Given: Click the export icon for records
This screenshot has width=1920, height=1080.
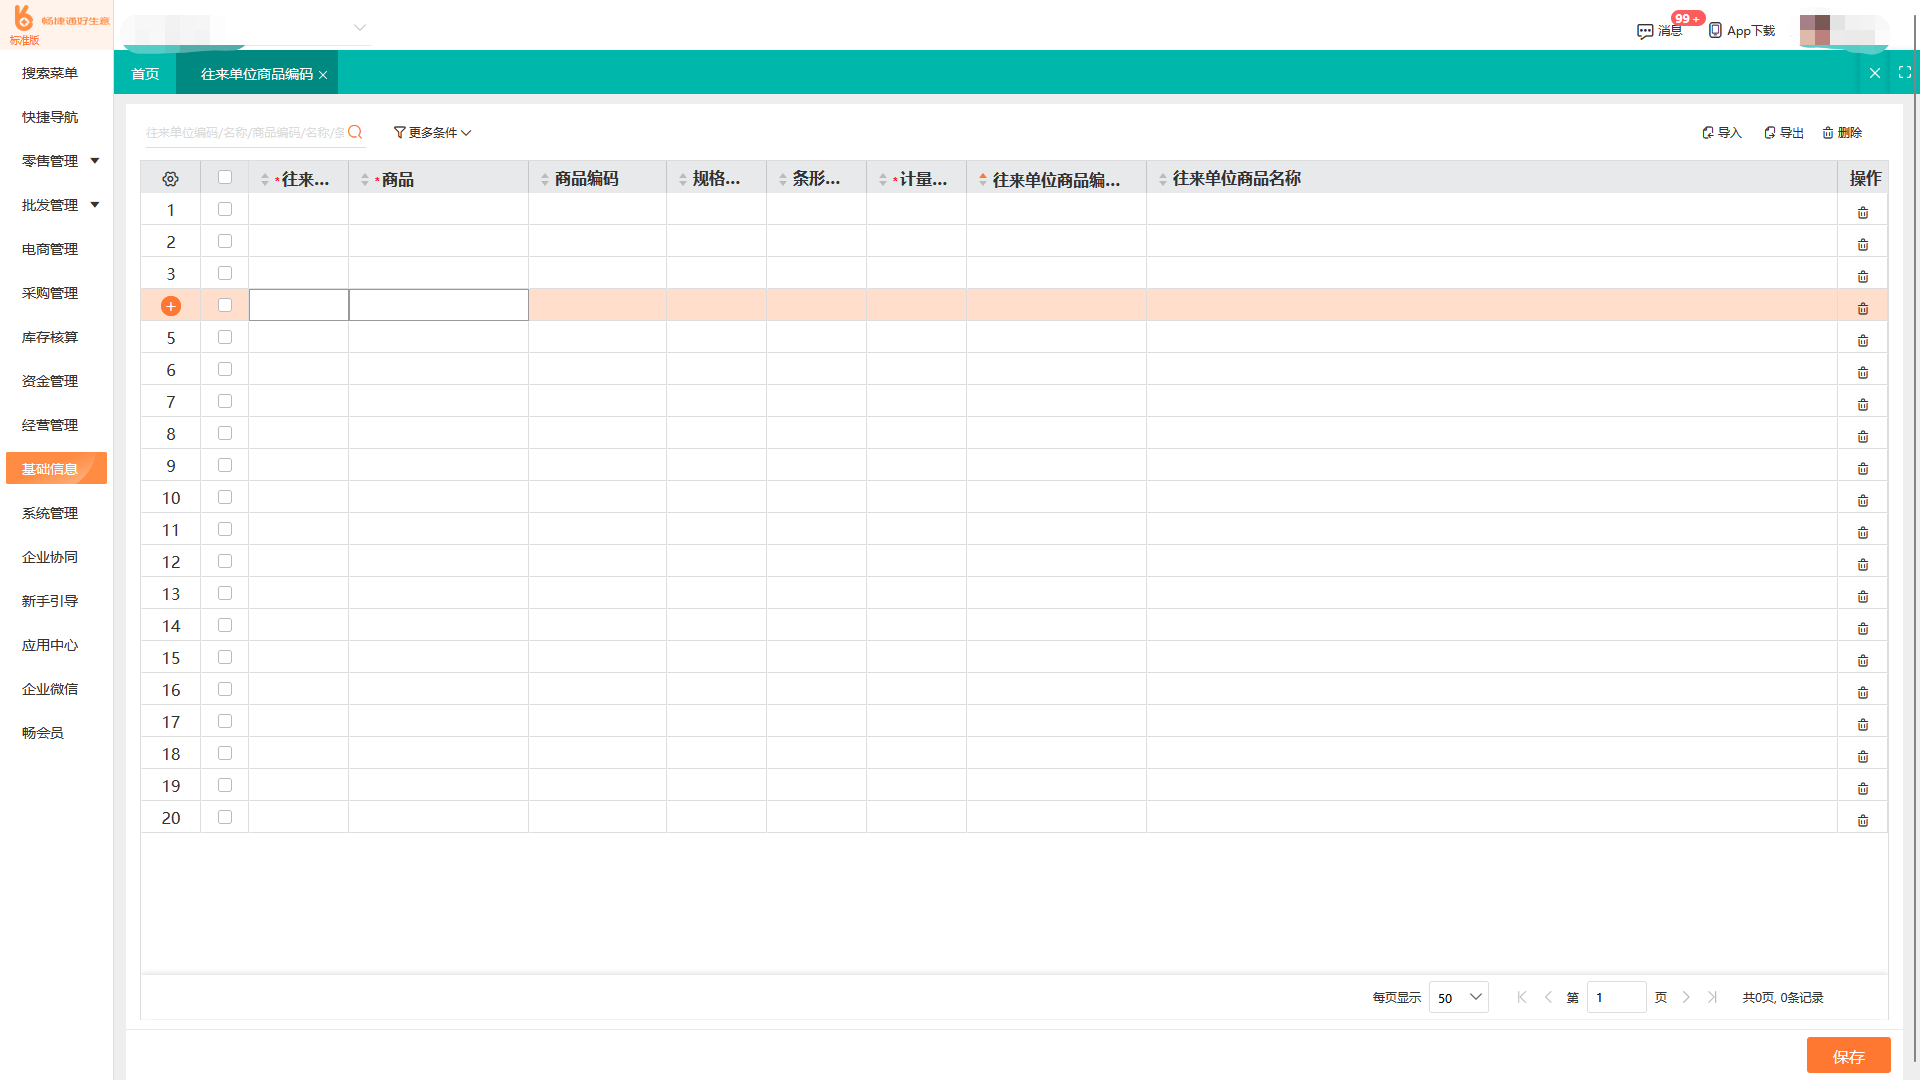Looking at the screenshot, I should tap(1785, 132).
